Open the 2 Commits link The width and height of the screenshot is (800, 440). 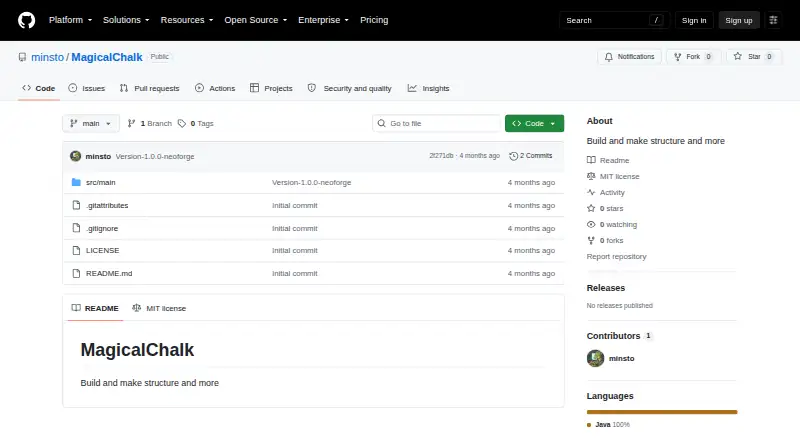click(x=531, y=156)
